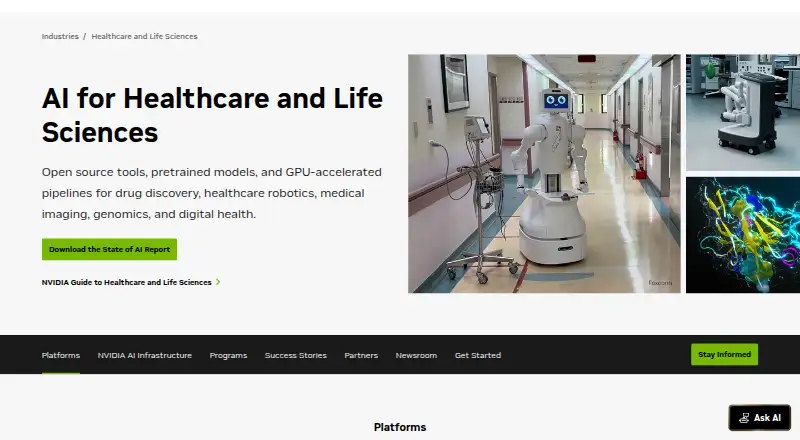Click the Platforms section heading below the dark bar
The height and width of the screenshot is (440, 800).
click(400, 427)
